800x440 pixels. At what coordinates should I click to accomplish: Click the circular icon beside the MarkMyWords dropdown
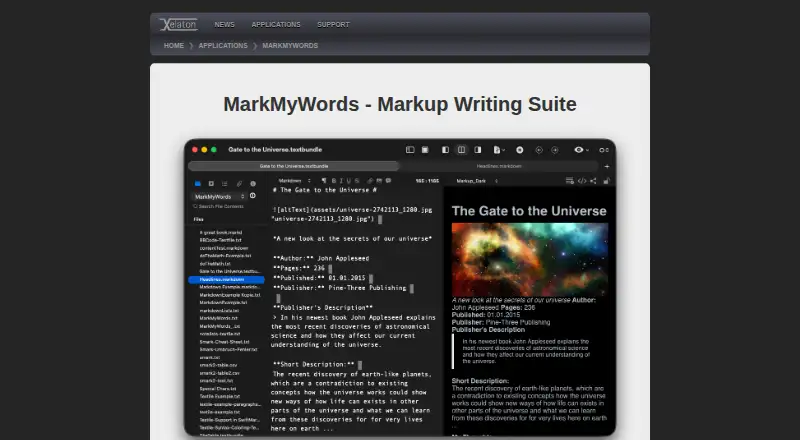[x=253, y=195]
